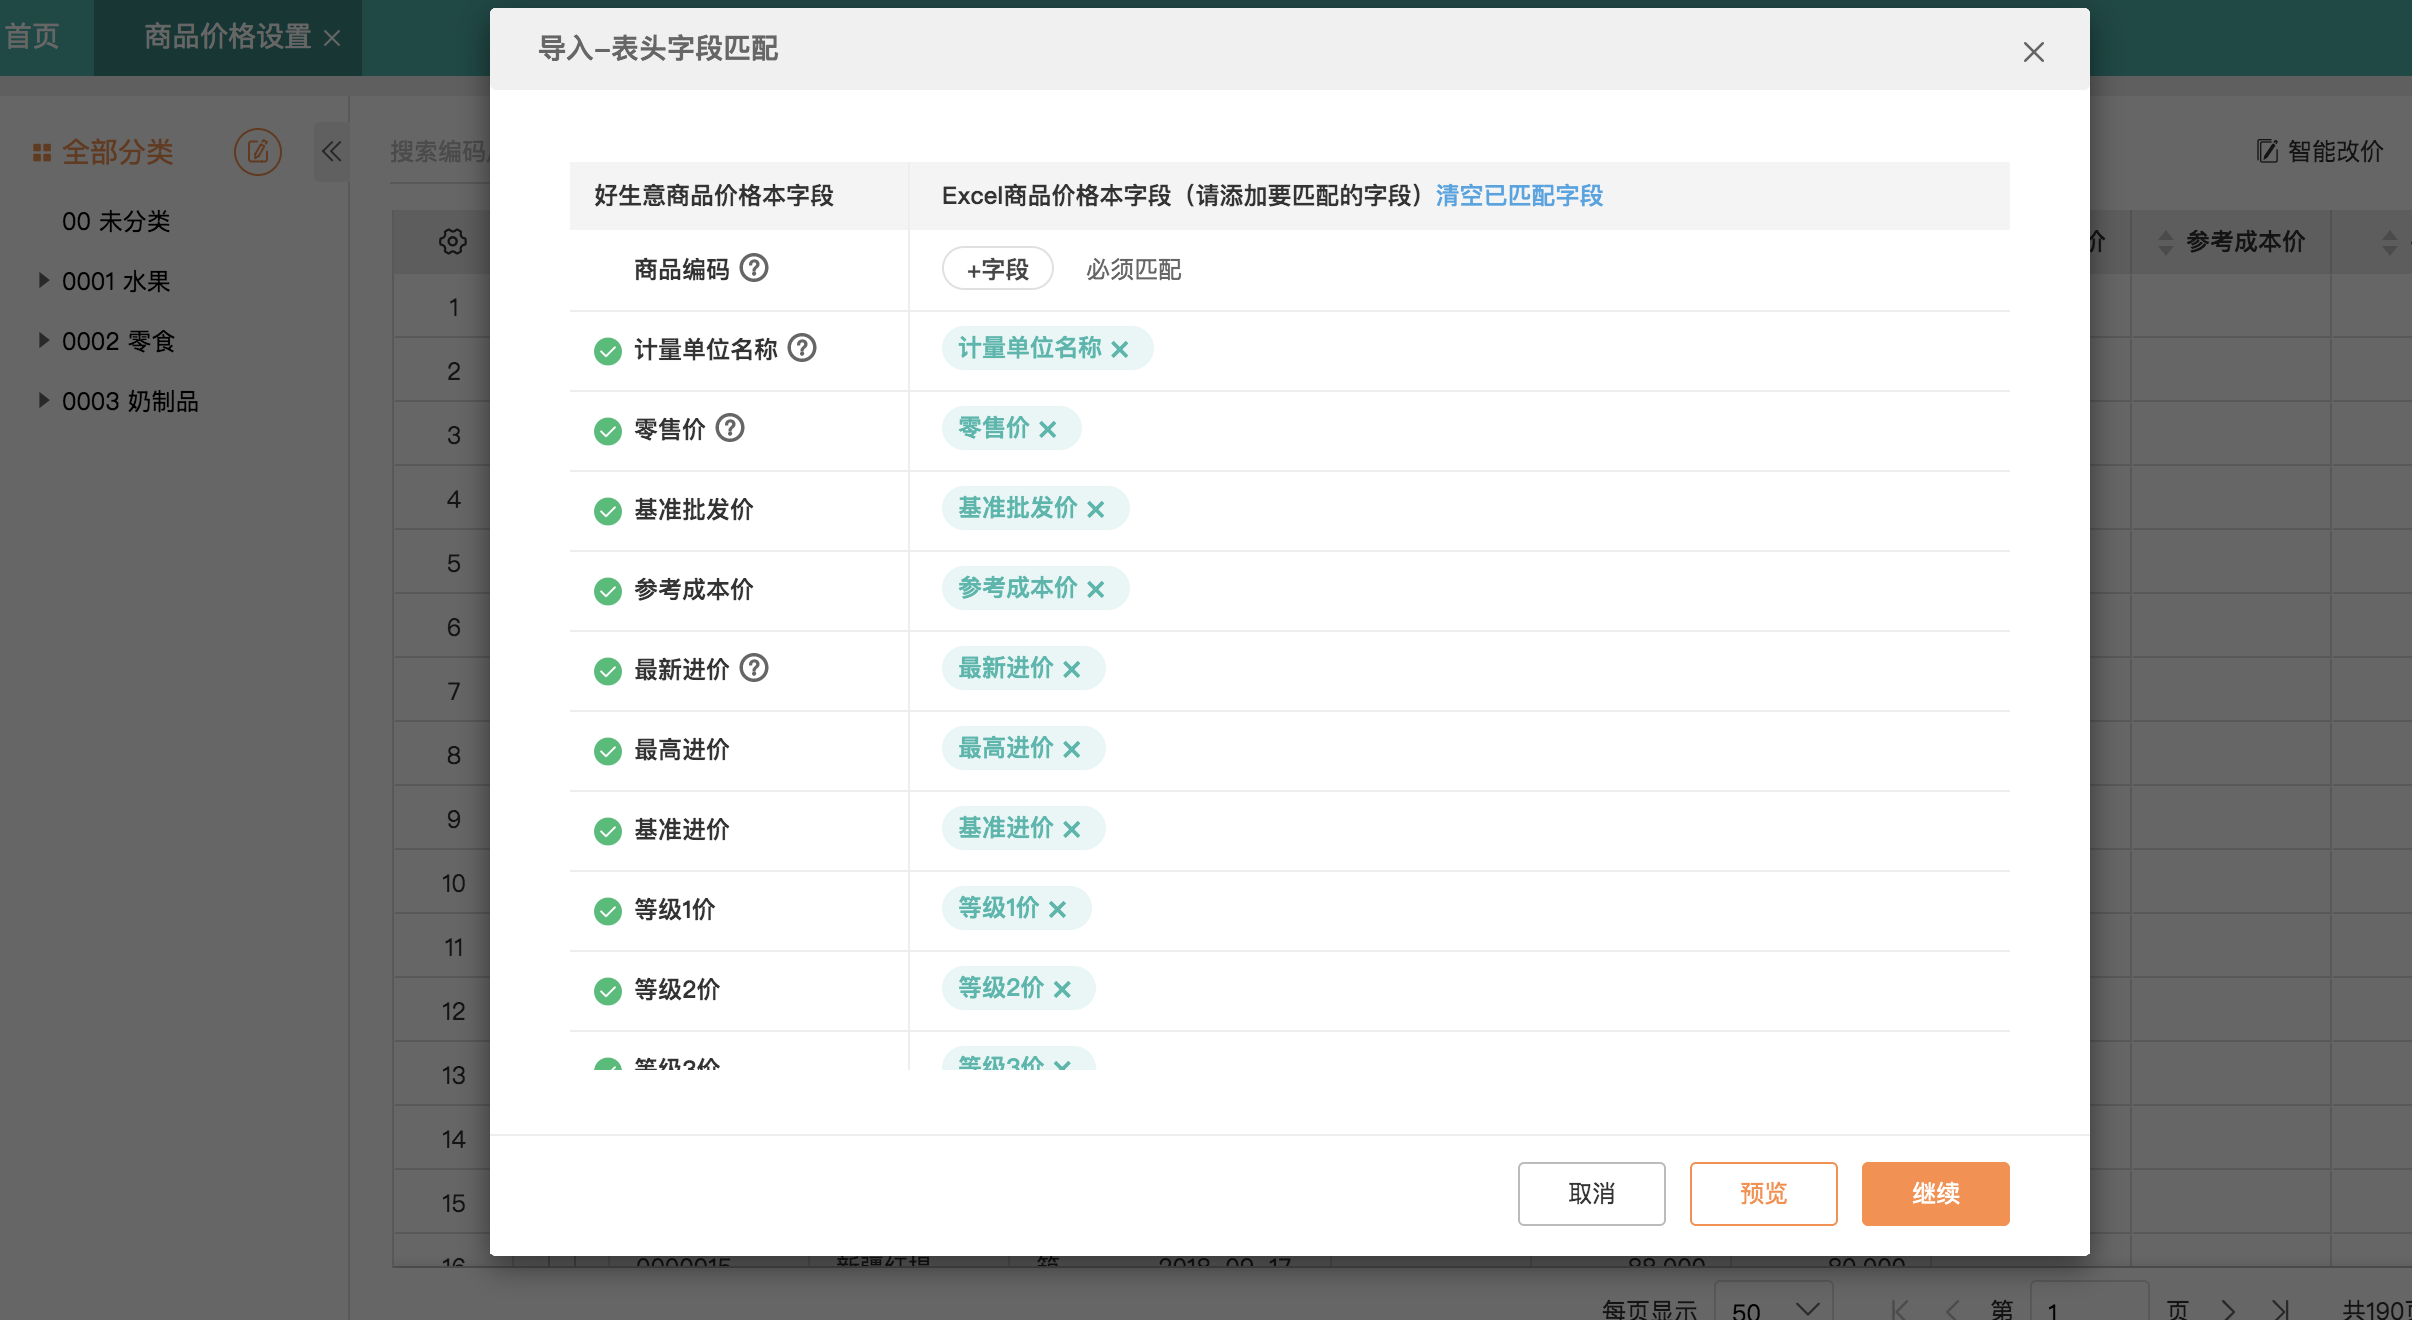
Task: Click 清空已匹配字段 link
Action: point(1515,193)
